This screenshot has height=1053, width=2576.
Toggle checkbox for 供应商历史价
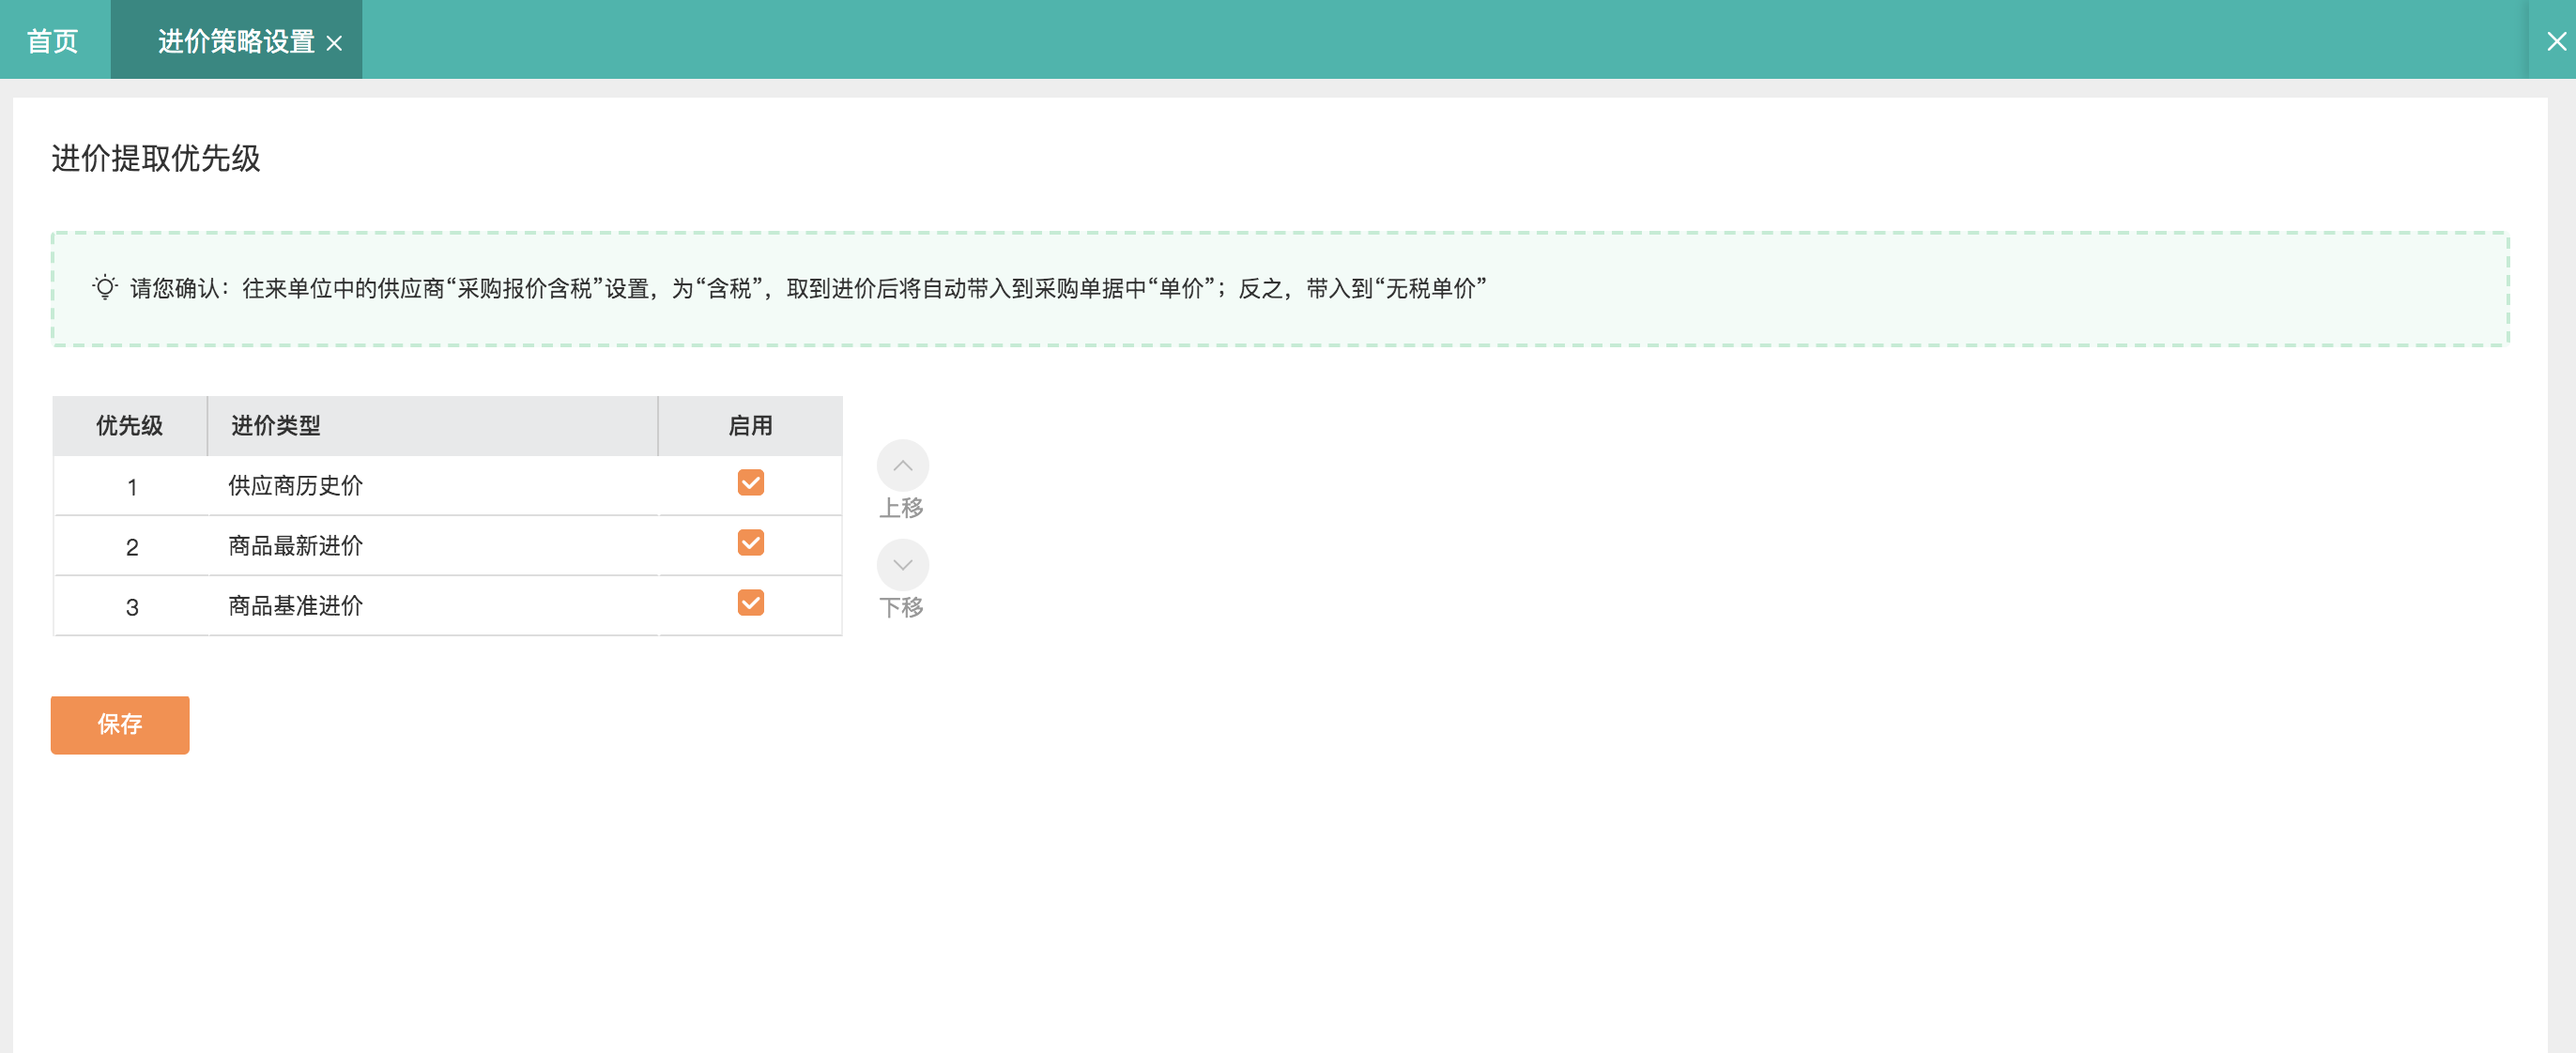point(751,483)
